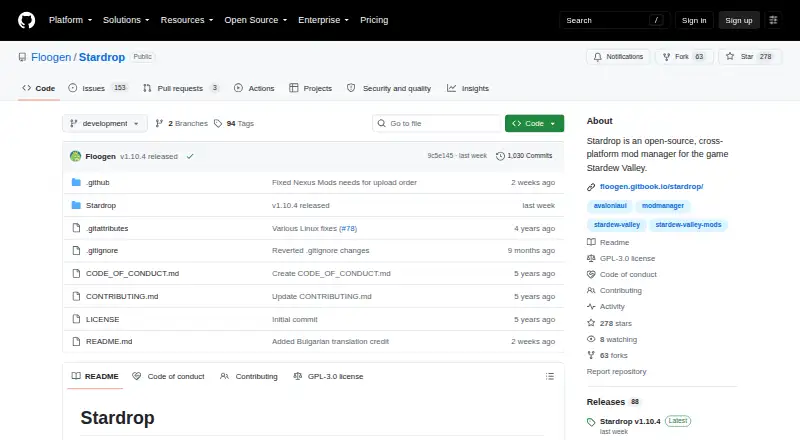Open the Enterprise dropdown
The width and height of the screenshot is (800, 440).
[323, 20]
